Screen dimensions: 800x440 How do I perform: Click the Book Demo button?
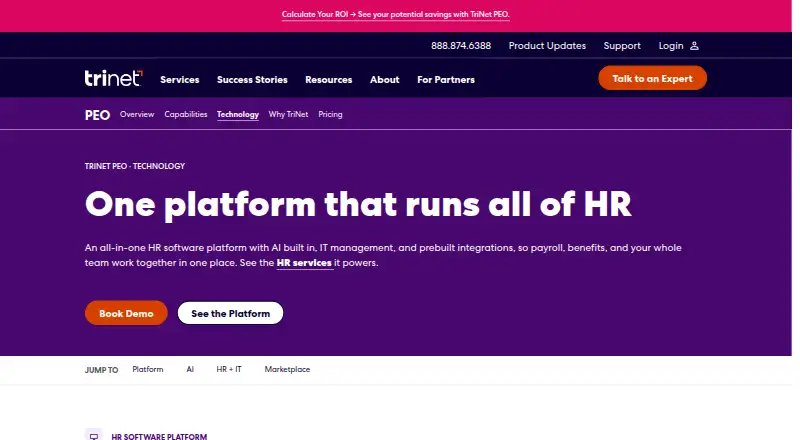(x=126, y=313)
